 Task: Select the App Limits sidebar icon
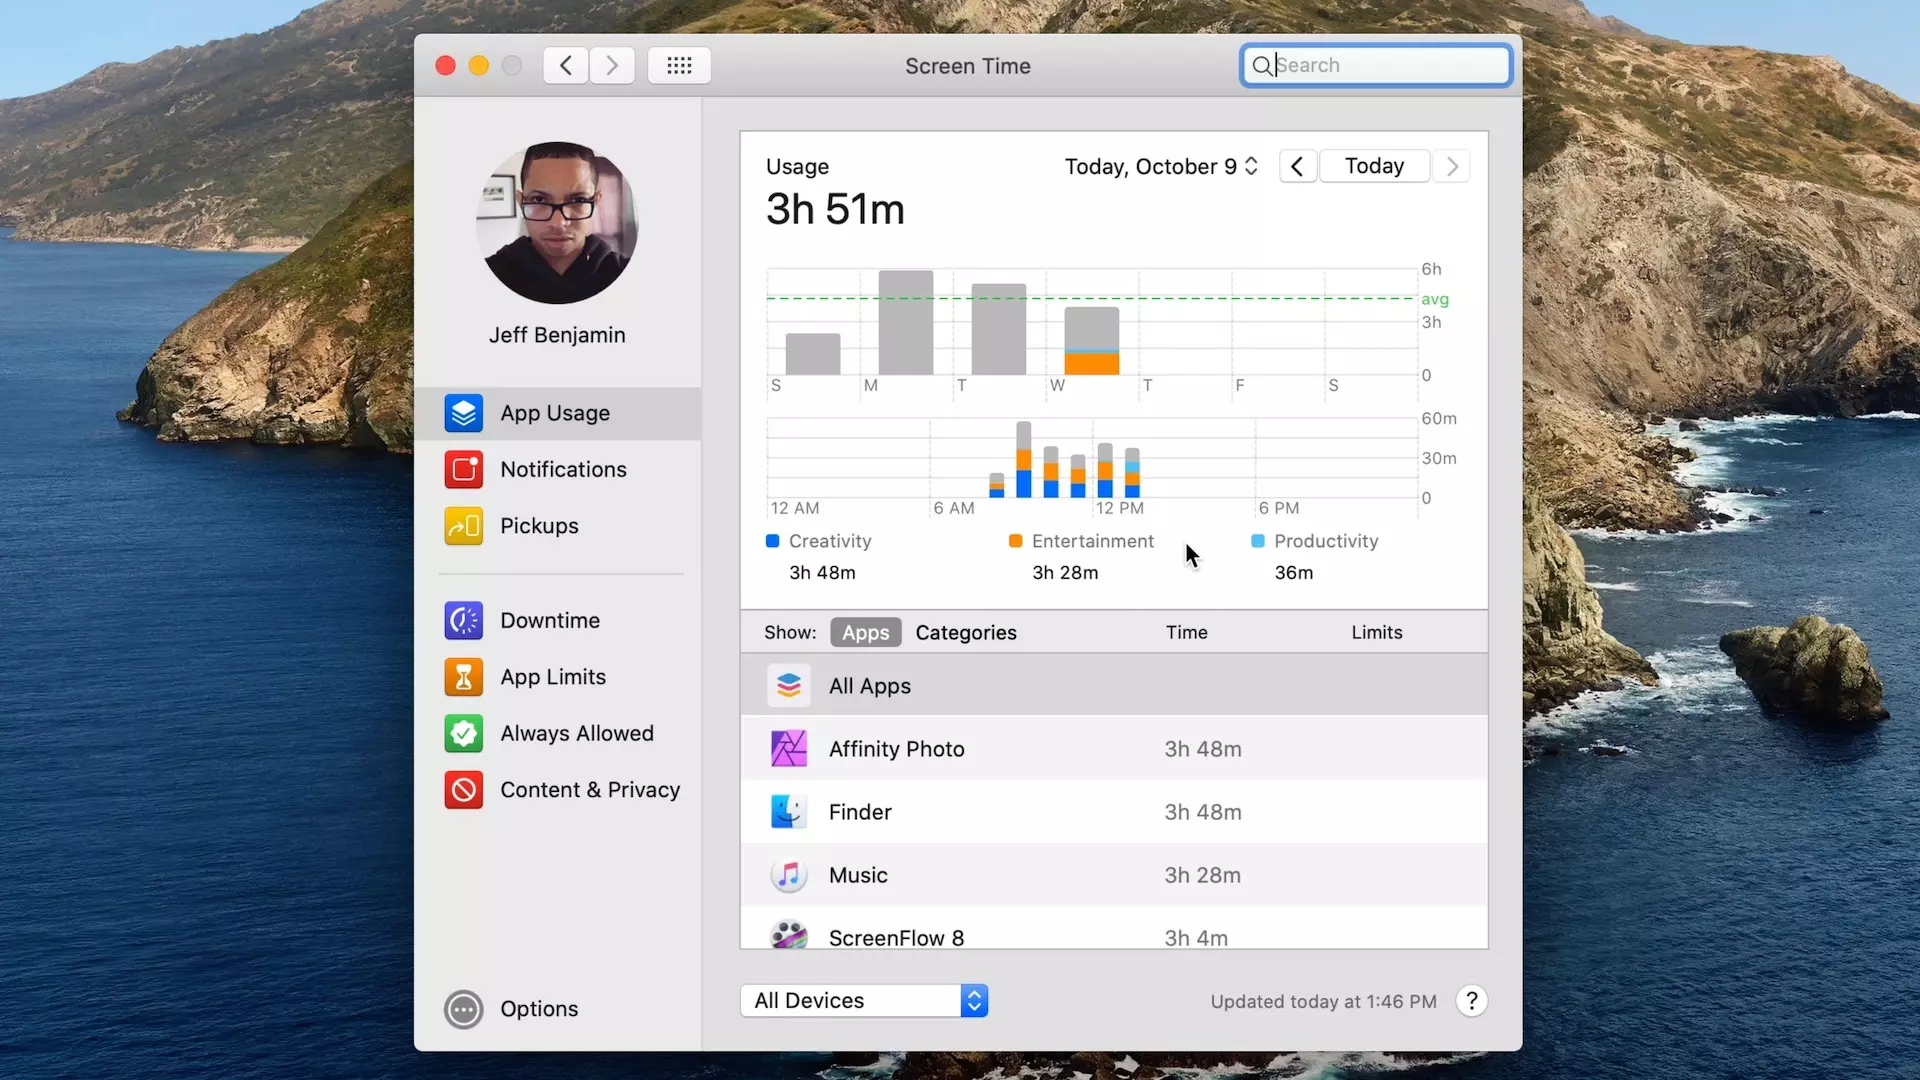(463, 676)
